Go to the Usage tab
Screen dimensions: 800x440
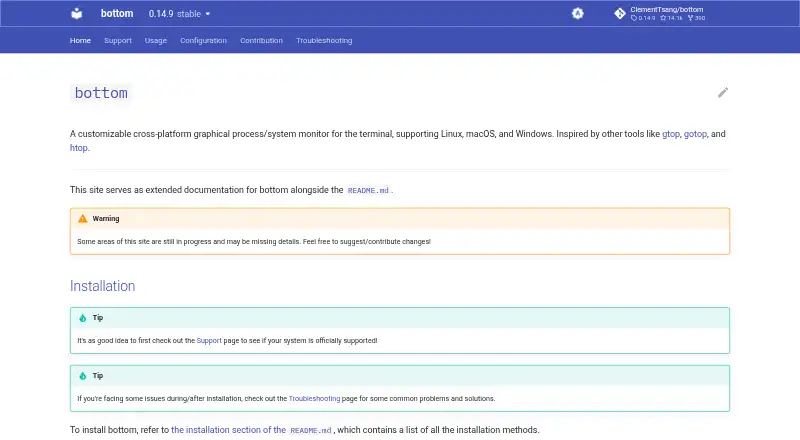click(x=156, y=40)
